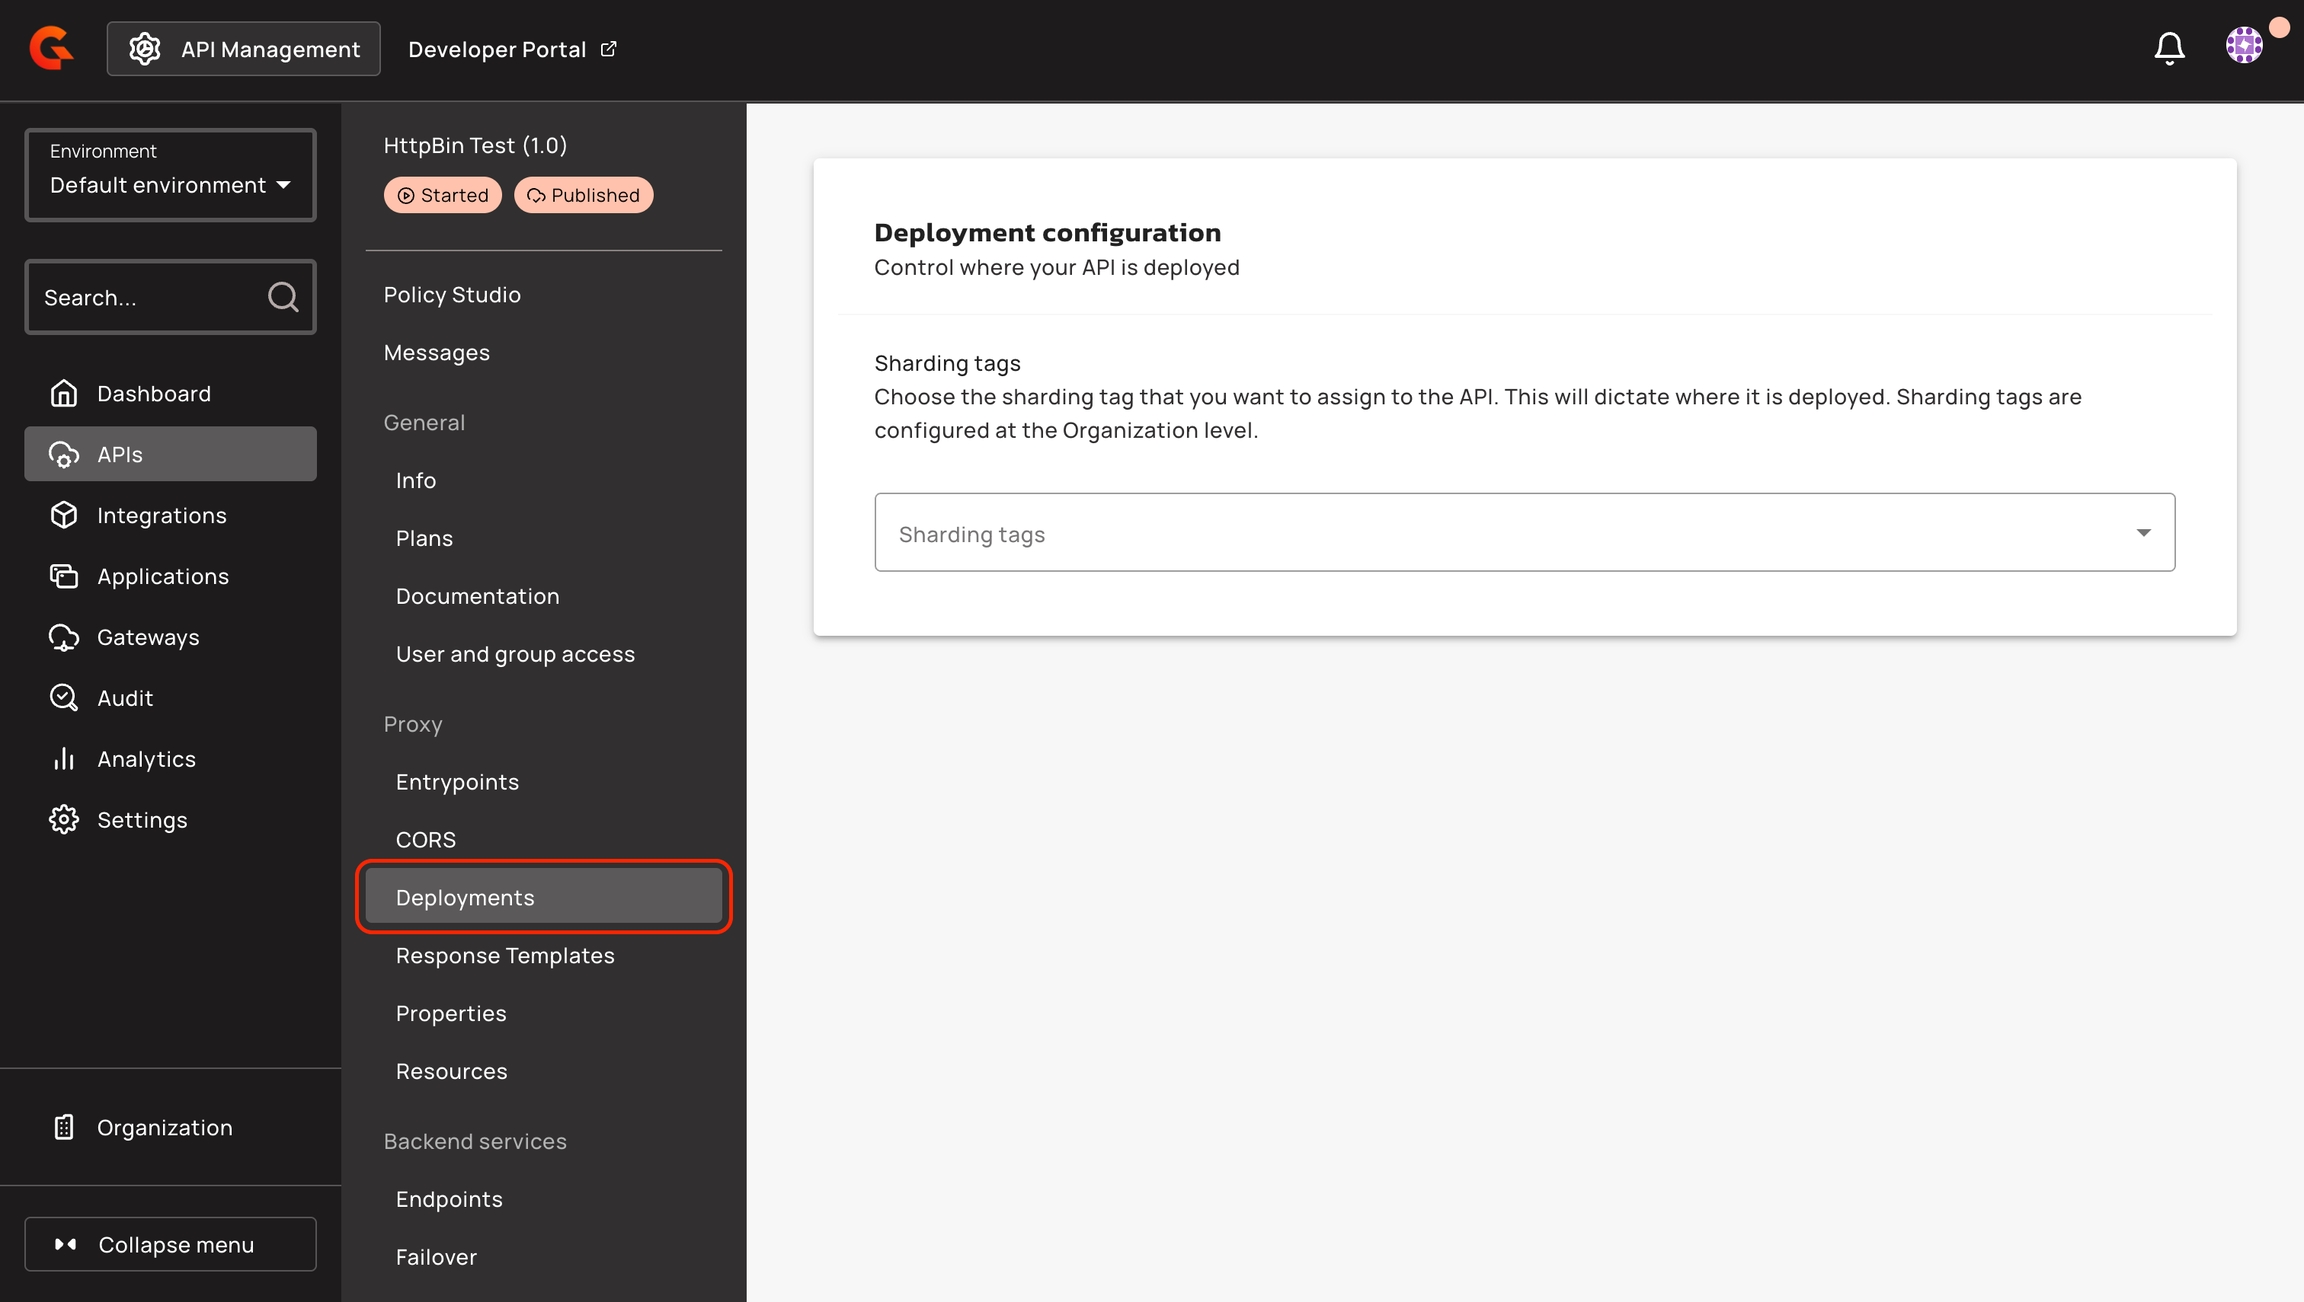Expand the Environment selector dropdown
2304x1302 pixels.
click(170, 175)
